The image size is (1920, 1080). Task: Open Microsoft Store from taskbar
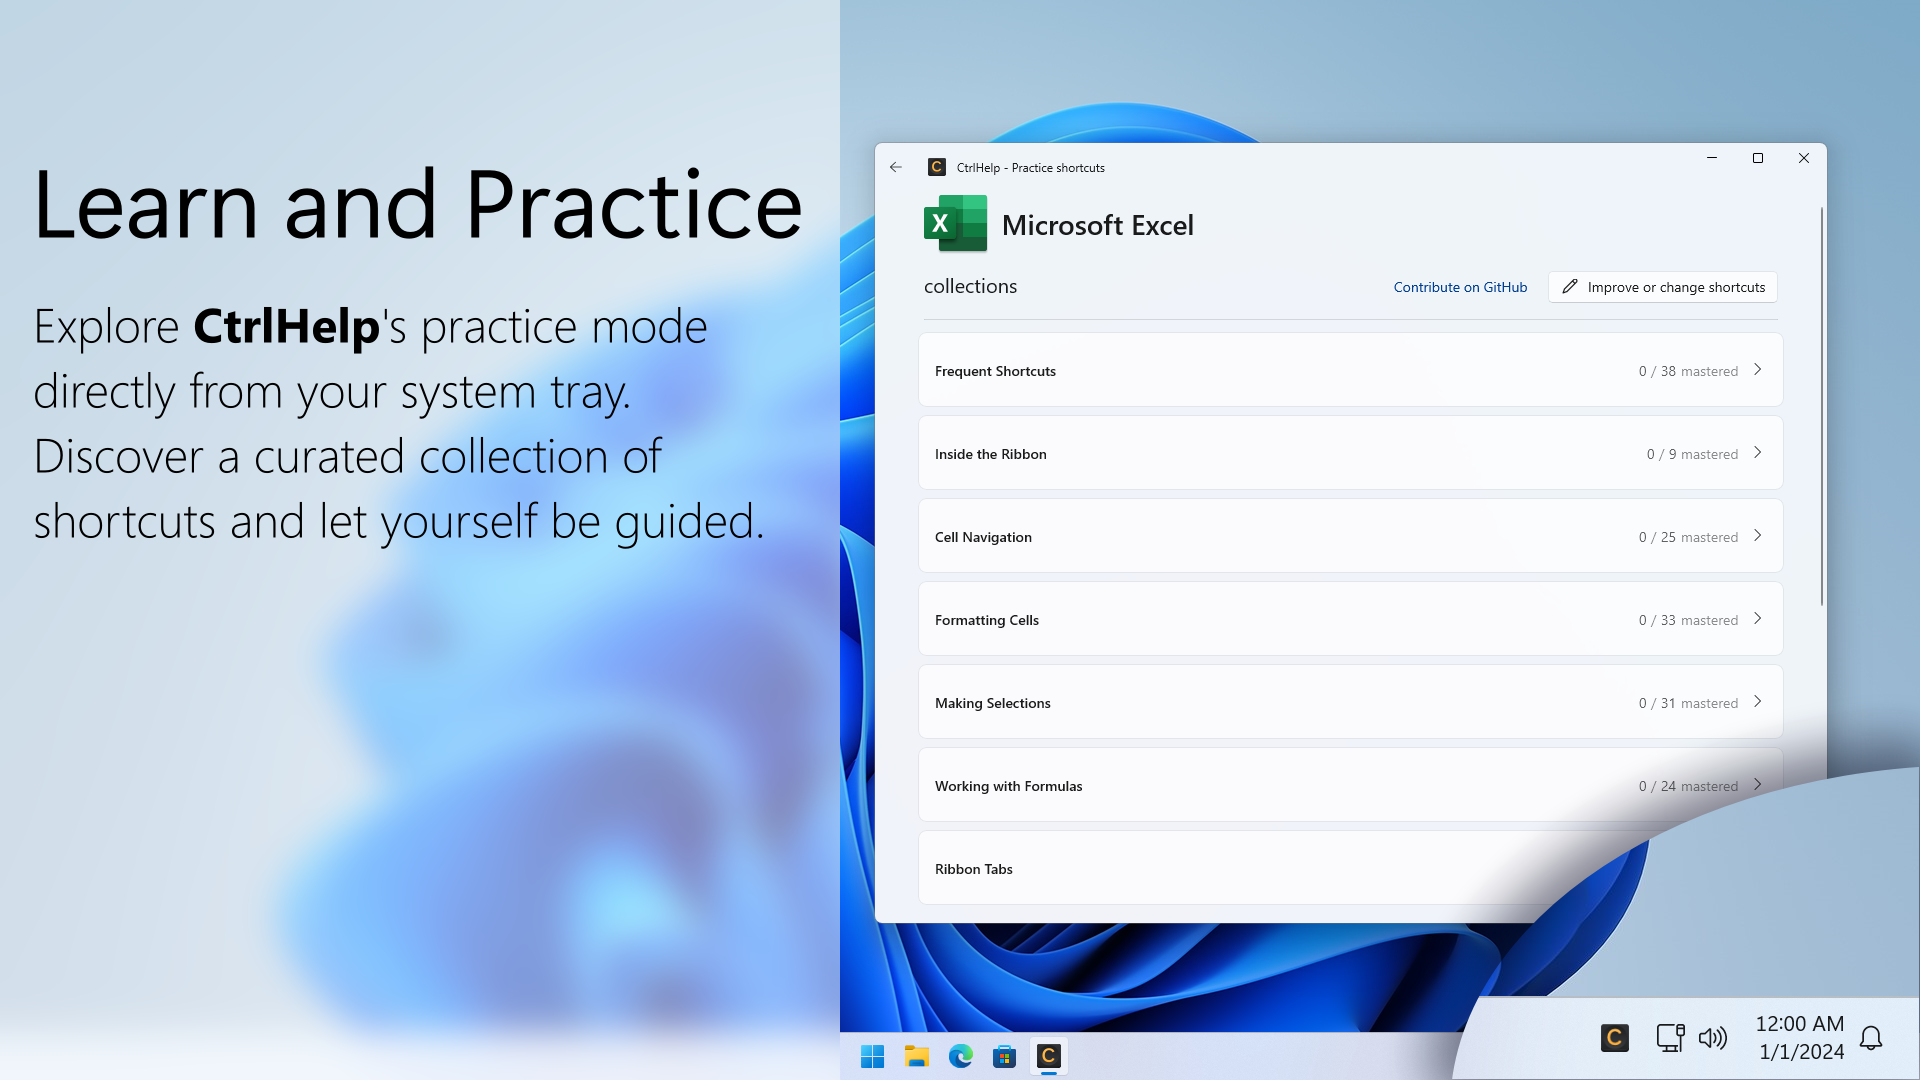pyautogui.click(x=1004, y=1055)
